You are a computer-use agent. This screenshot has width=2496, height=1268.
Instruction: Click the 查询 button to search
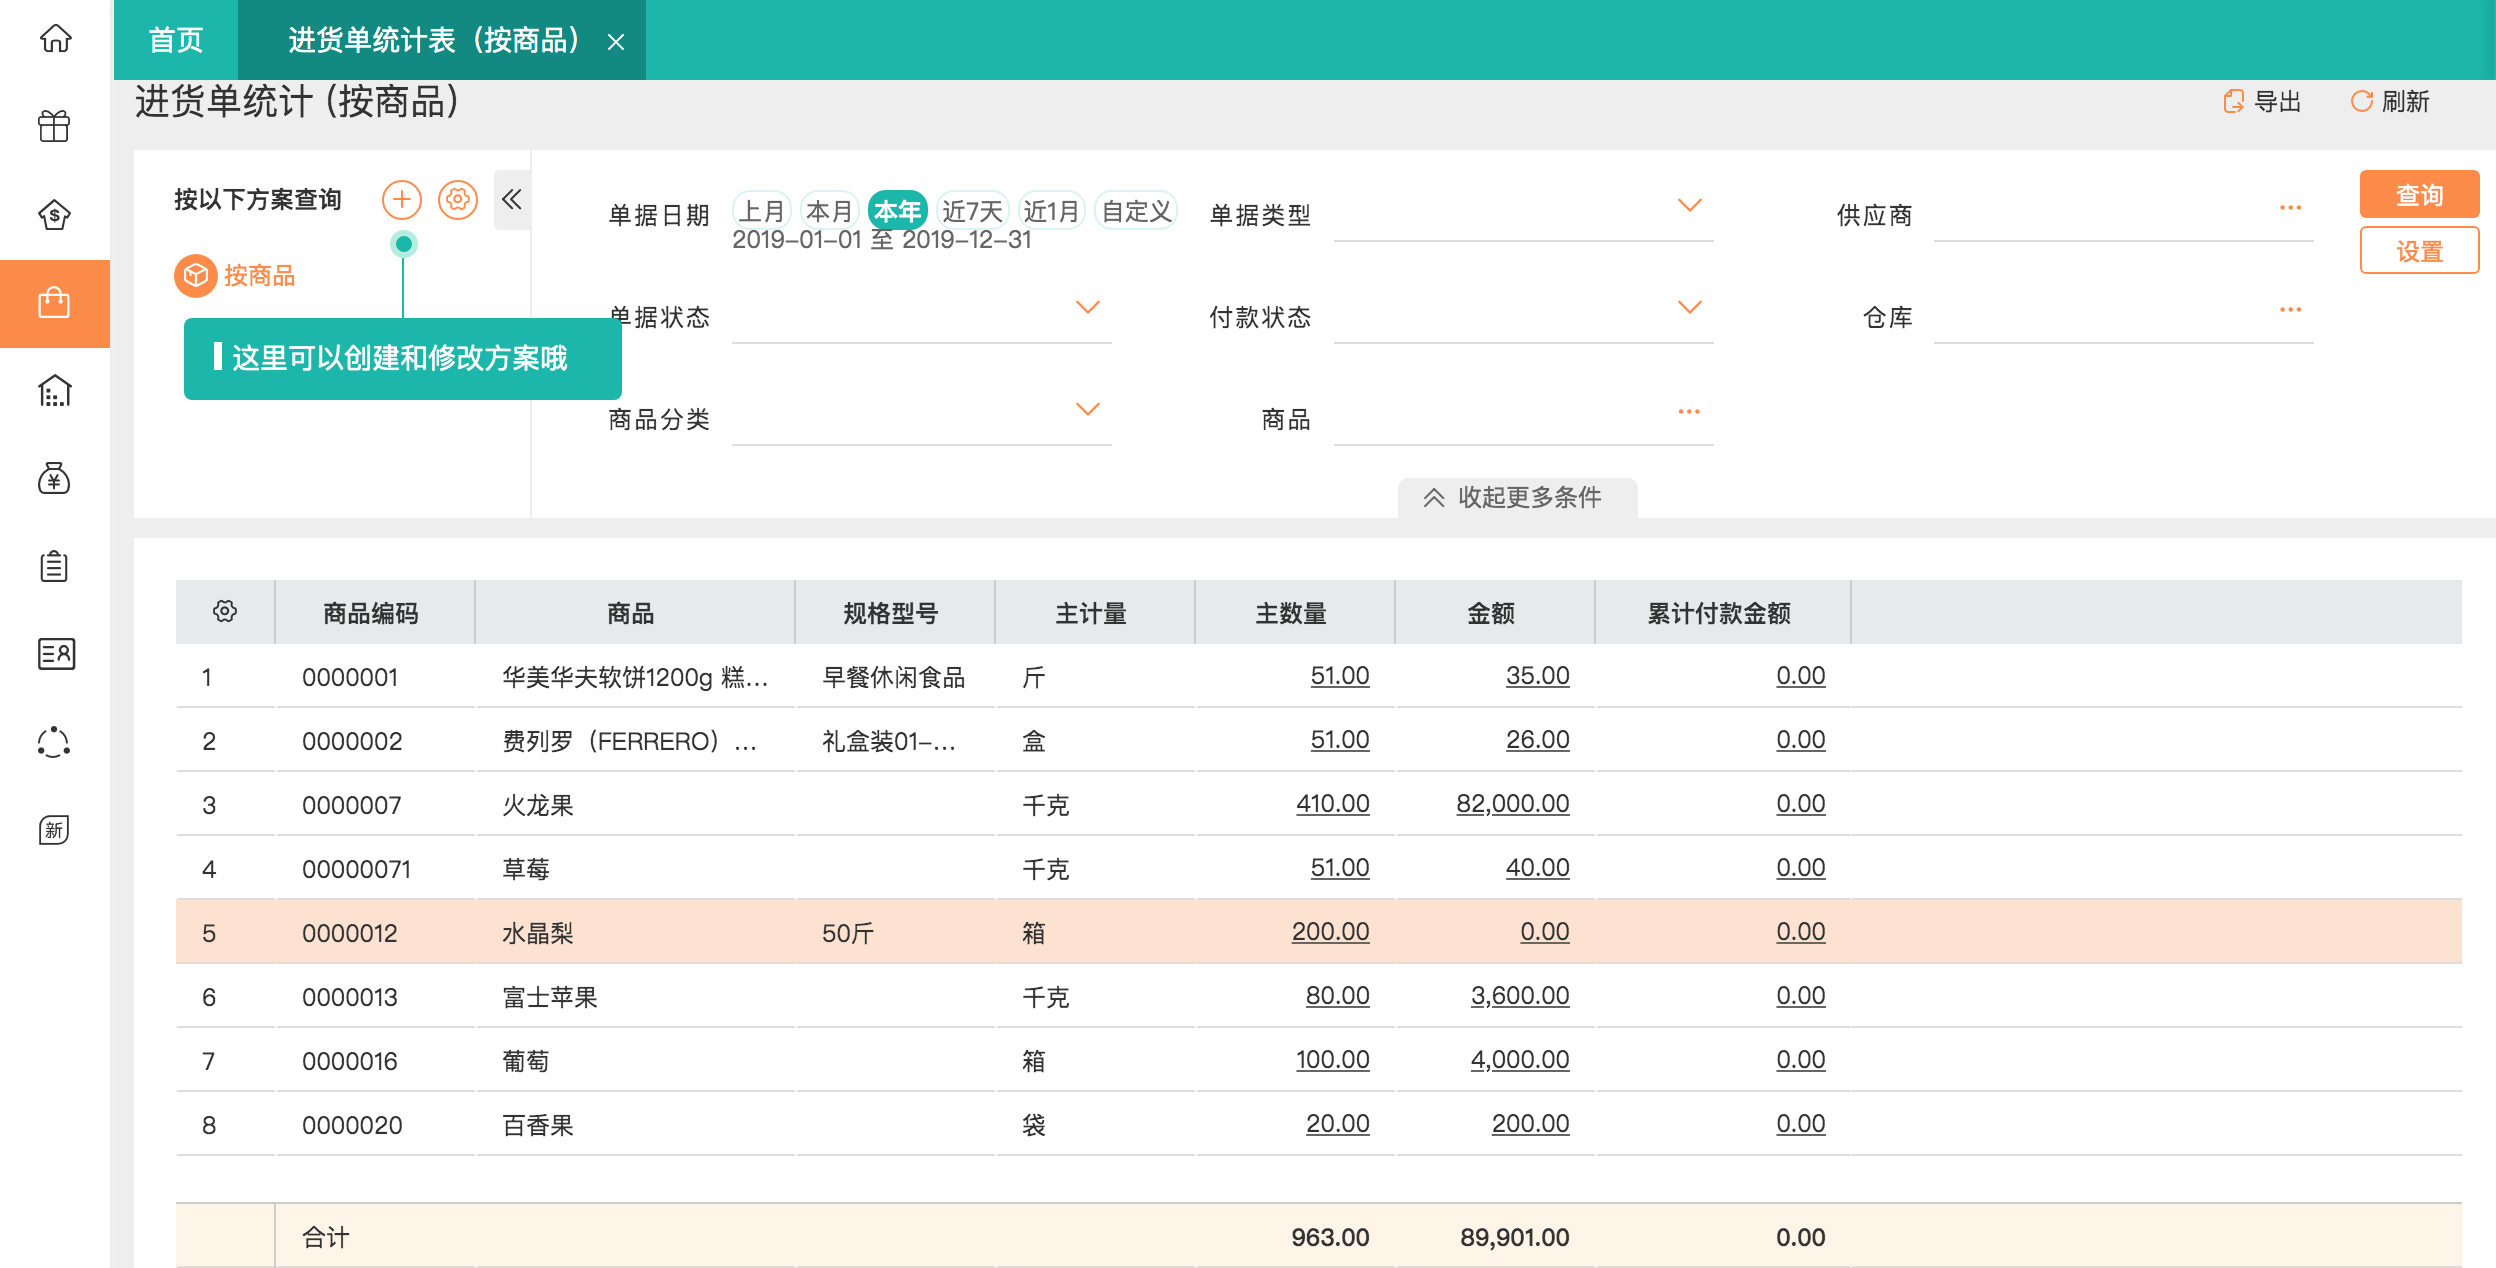pyautogui.click(x=2418, y=196)
